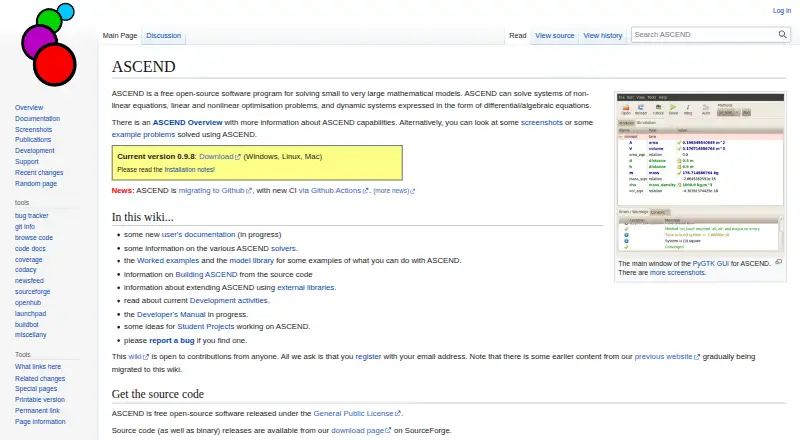Viewport: 800px width, 440px height.
Task: Open the View source tab
Action: 555,36
